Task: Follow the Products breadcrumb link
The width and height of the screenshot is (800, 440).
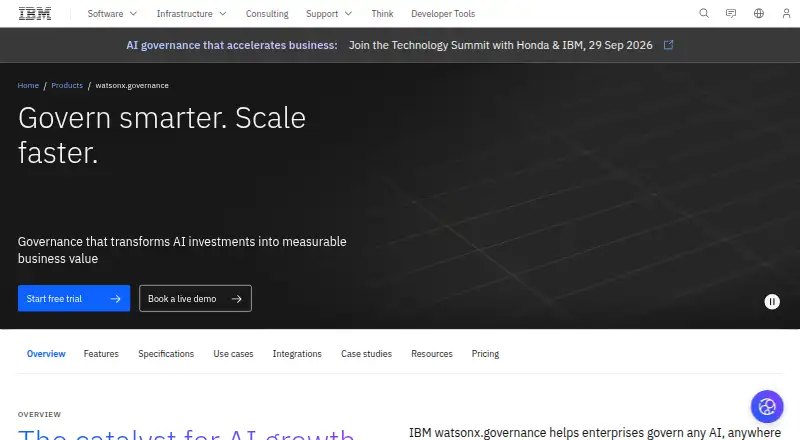Action: (67, 85)
